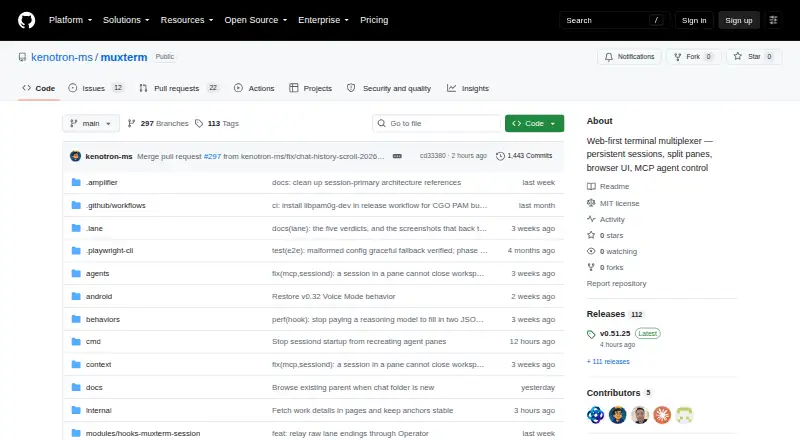Image resolution: width=800 pixels, height=440 pixels.
Task: Open the .amplifier folder icon
Action: (76, 182)
